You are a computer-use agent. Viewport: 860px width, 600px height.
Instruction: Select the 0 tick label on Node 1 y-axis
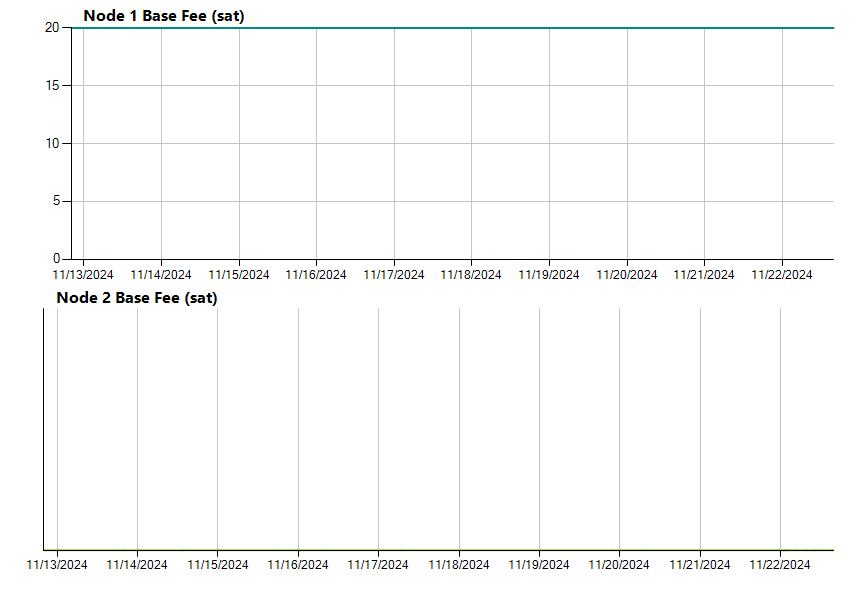pos(56,259)
